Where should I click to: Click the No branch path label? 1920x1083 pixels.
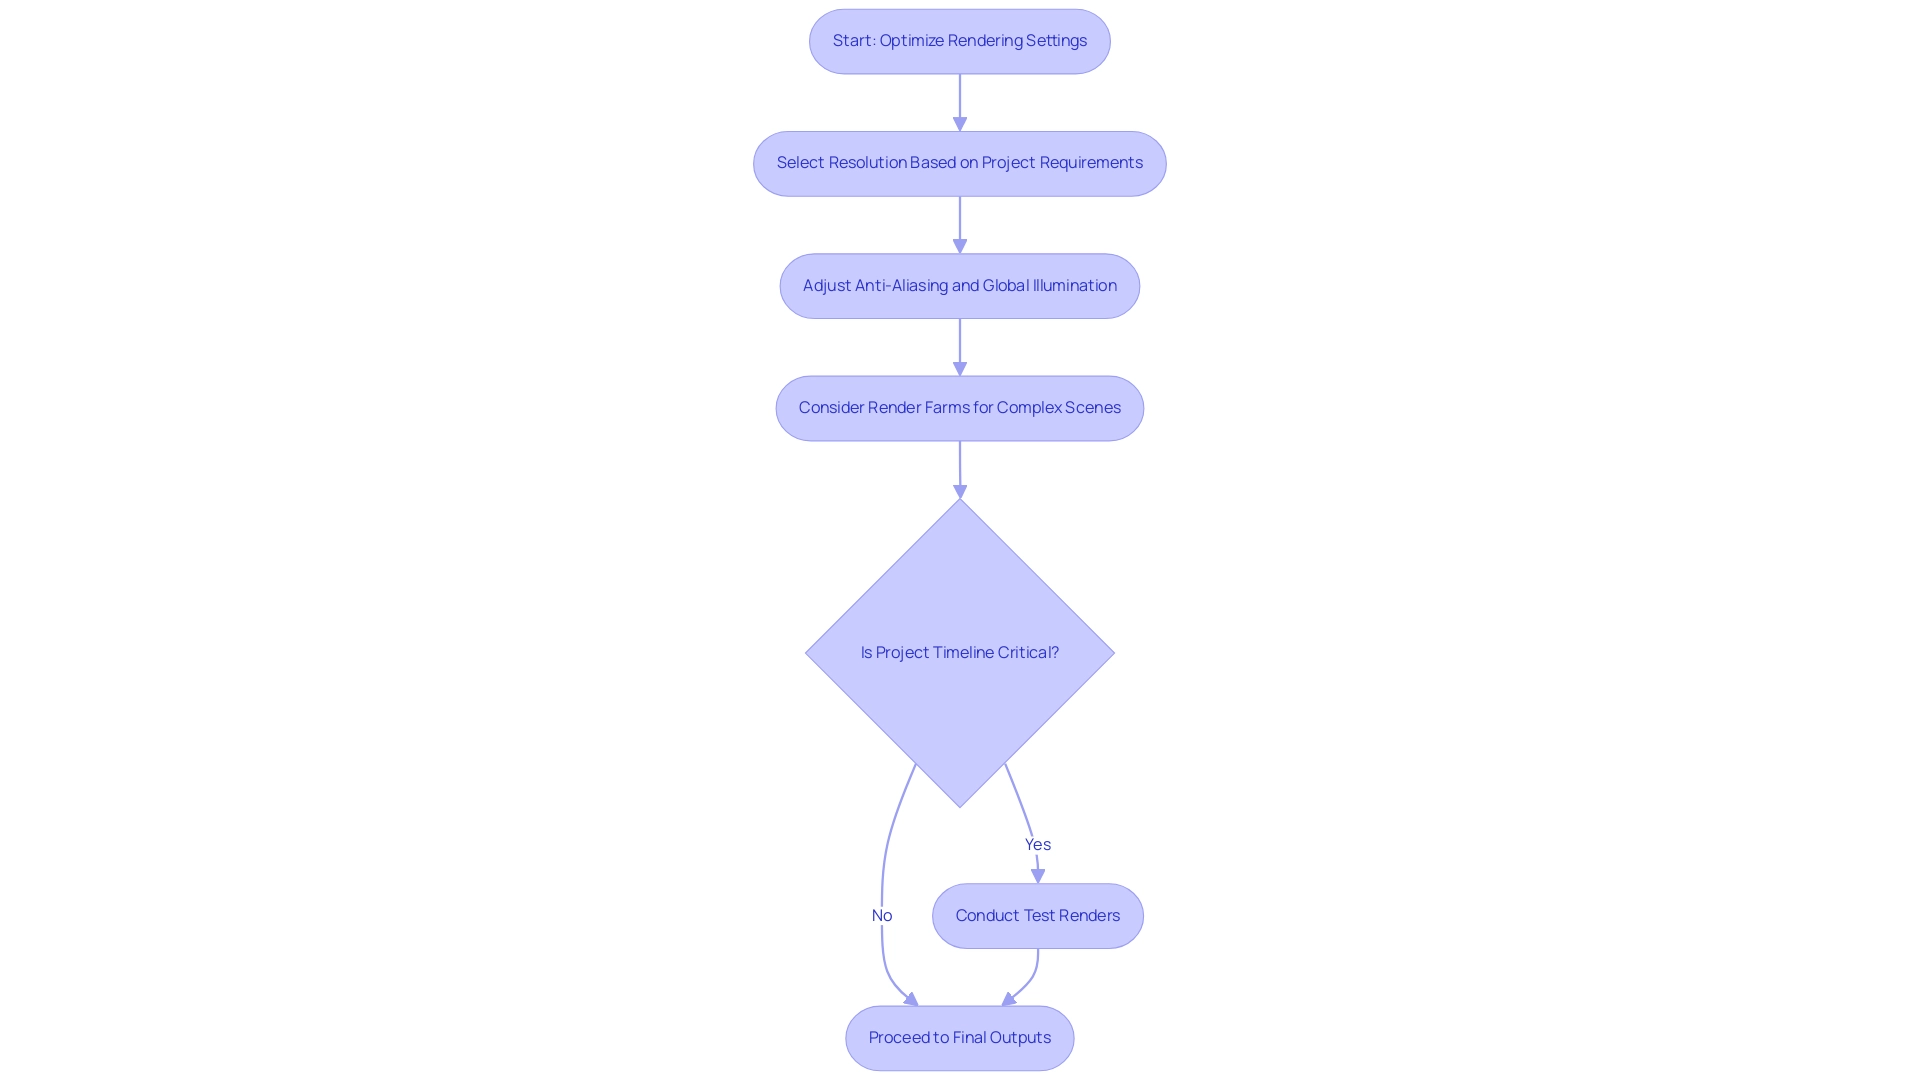pos(881,914)
